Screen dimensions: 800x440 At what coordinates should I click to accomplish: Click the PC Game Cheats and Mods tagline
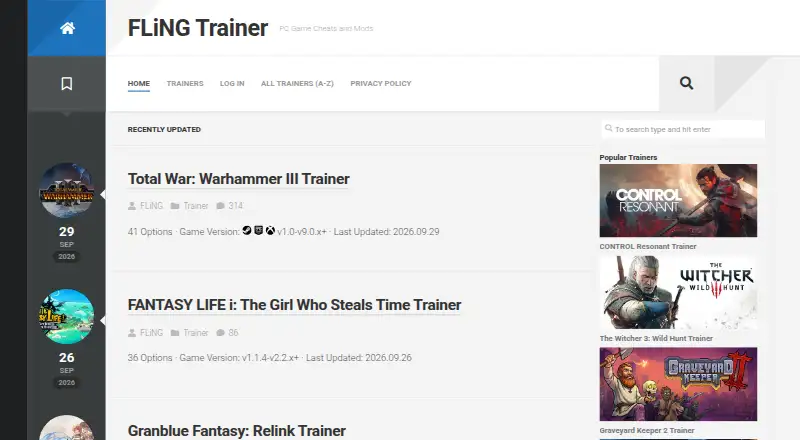coord(326,29)
